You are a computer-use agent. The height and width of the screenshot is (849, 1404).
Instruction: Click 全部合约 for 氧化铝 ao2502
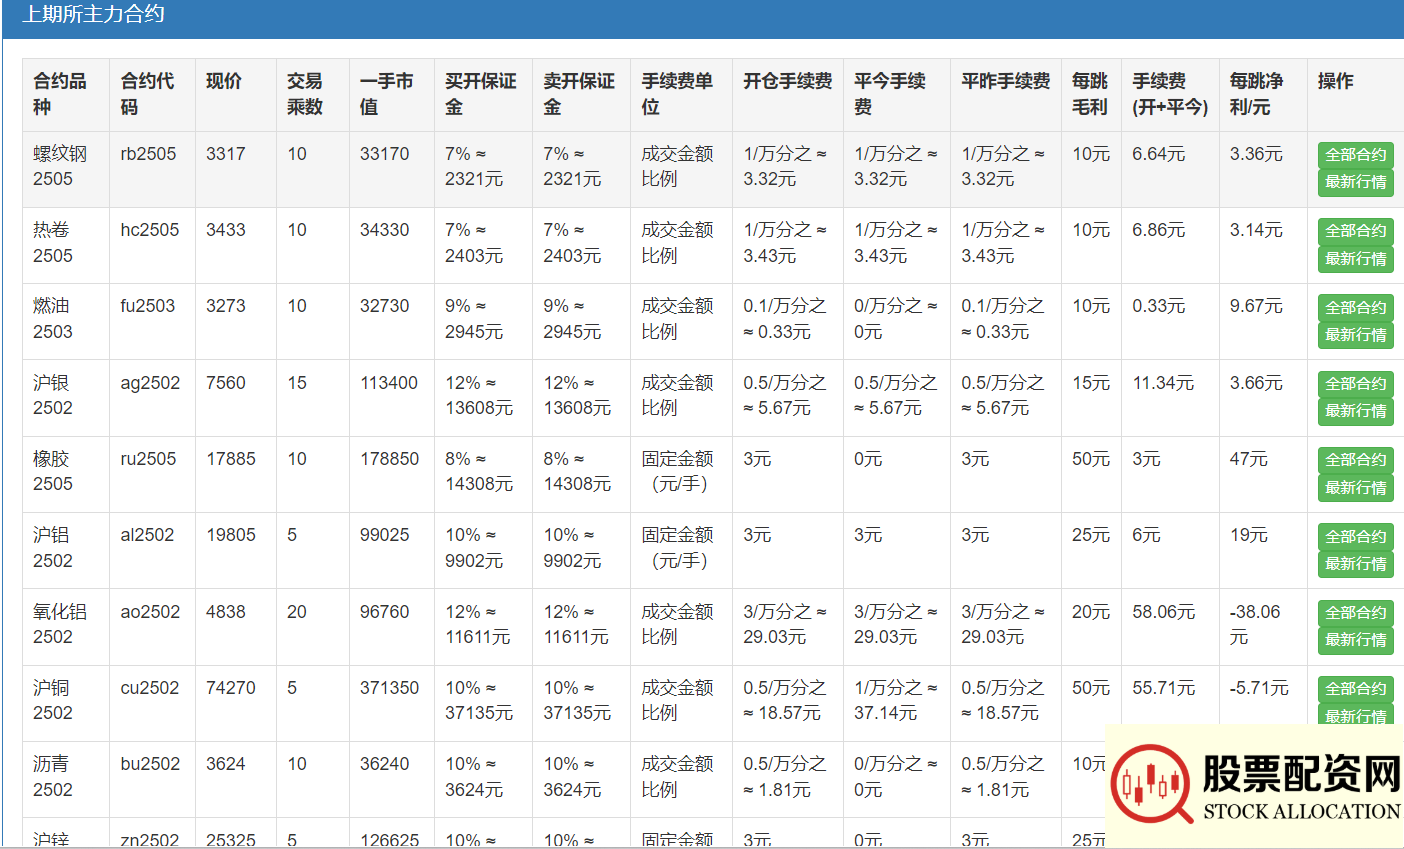[1355, 613]
